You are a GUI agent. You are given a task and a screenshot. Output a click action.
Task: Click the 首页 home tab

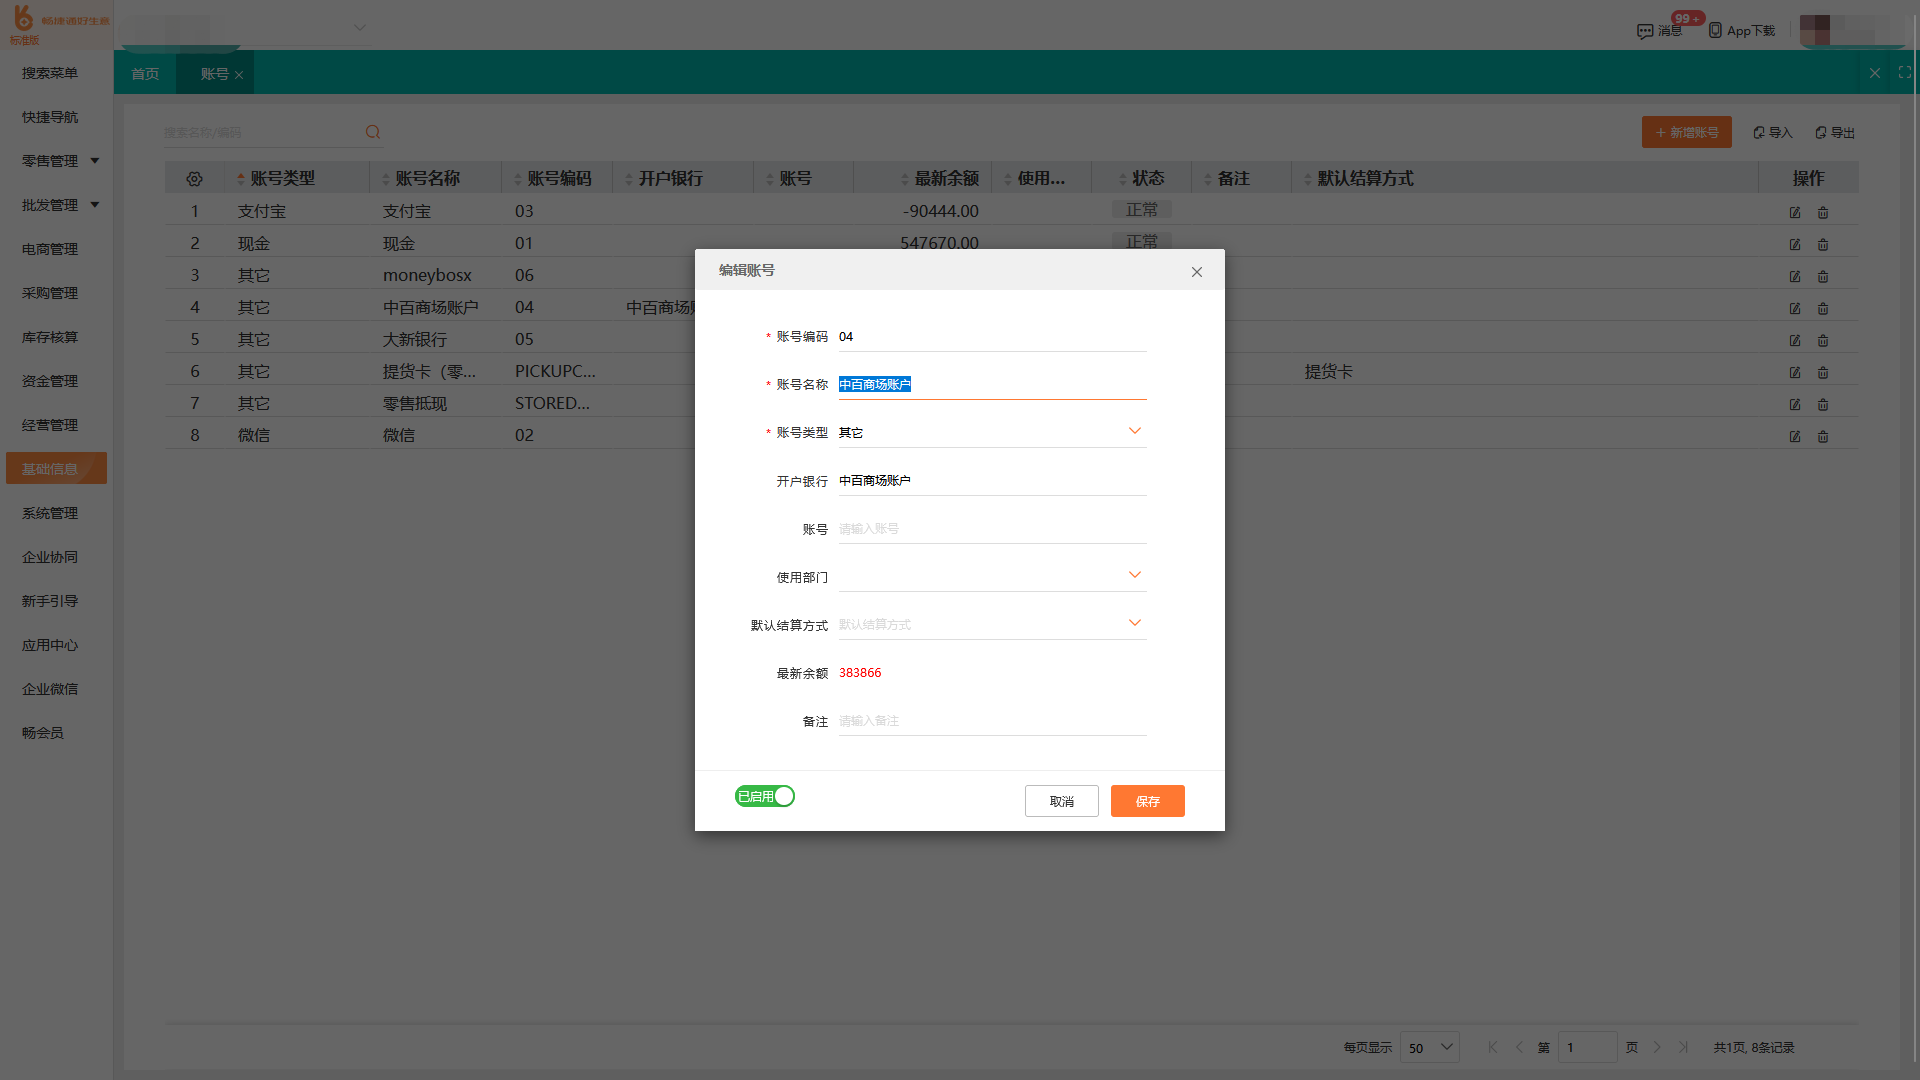click(x=144, y=73)
